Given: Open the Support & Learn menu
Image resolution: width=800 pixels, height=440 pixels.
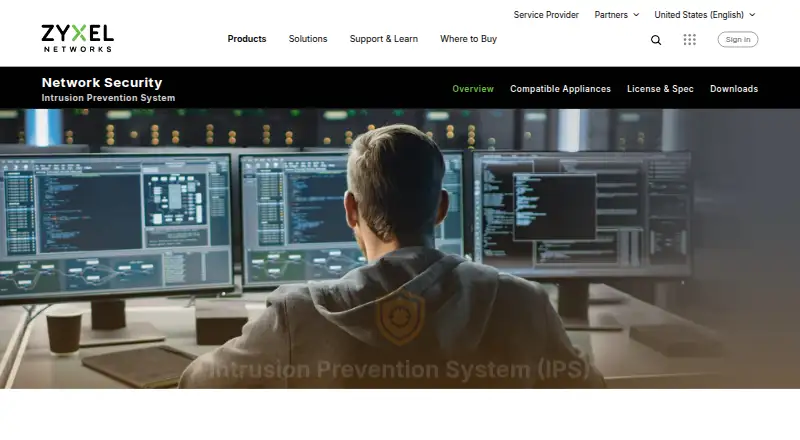Looking at the screenshot, I should pos(384,39).
